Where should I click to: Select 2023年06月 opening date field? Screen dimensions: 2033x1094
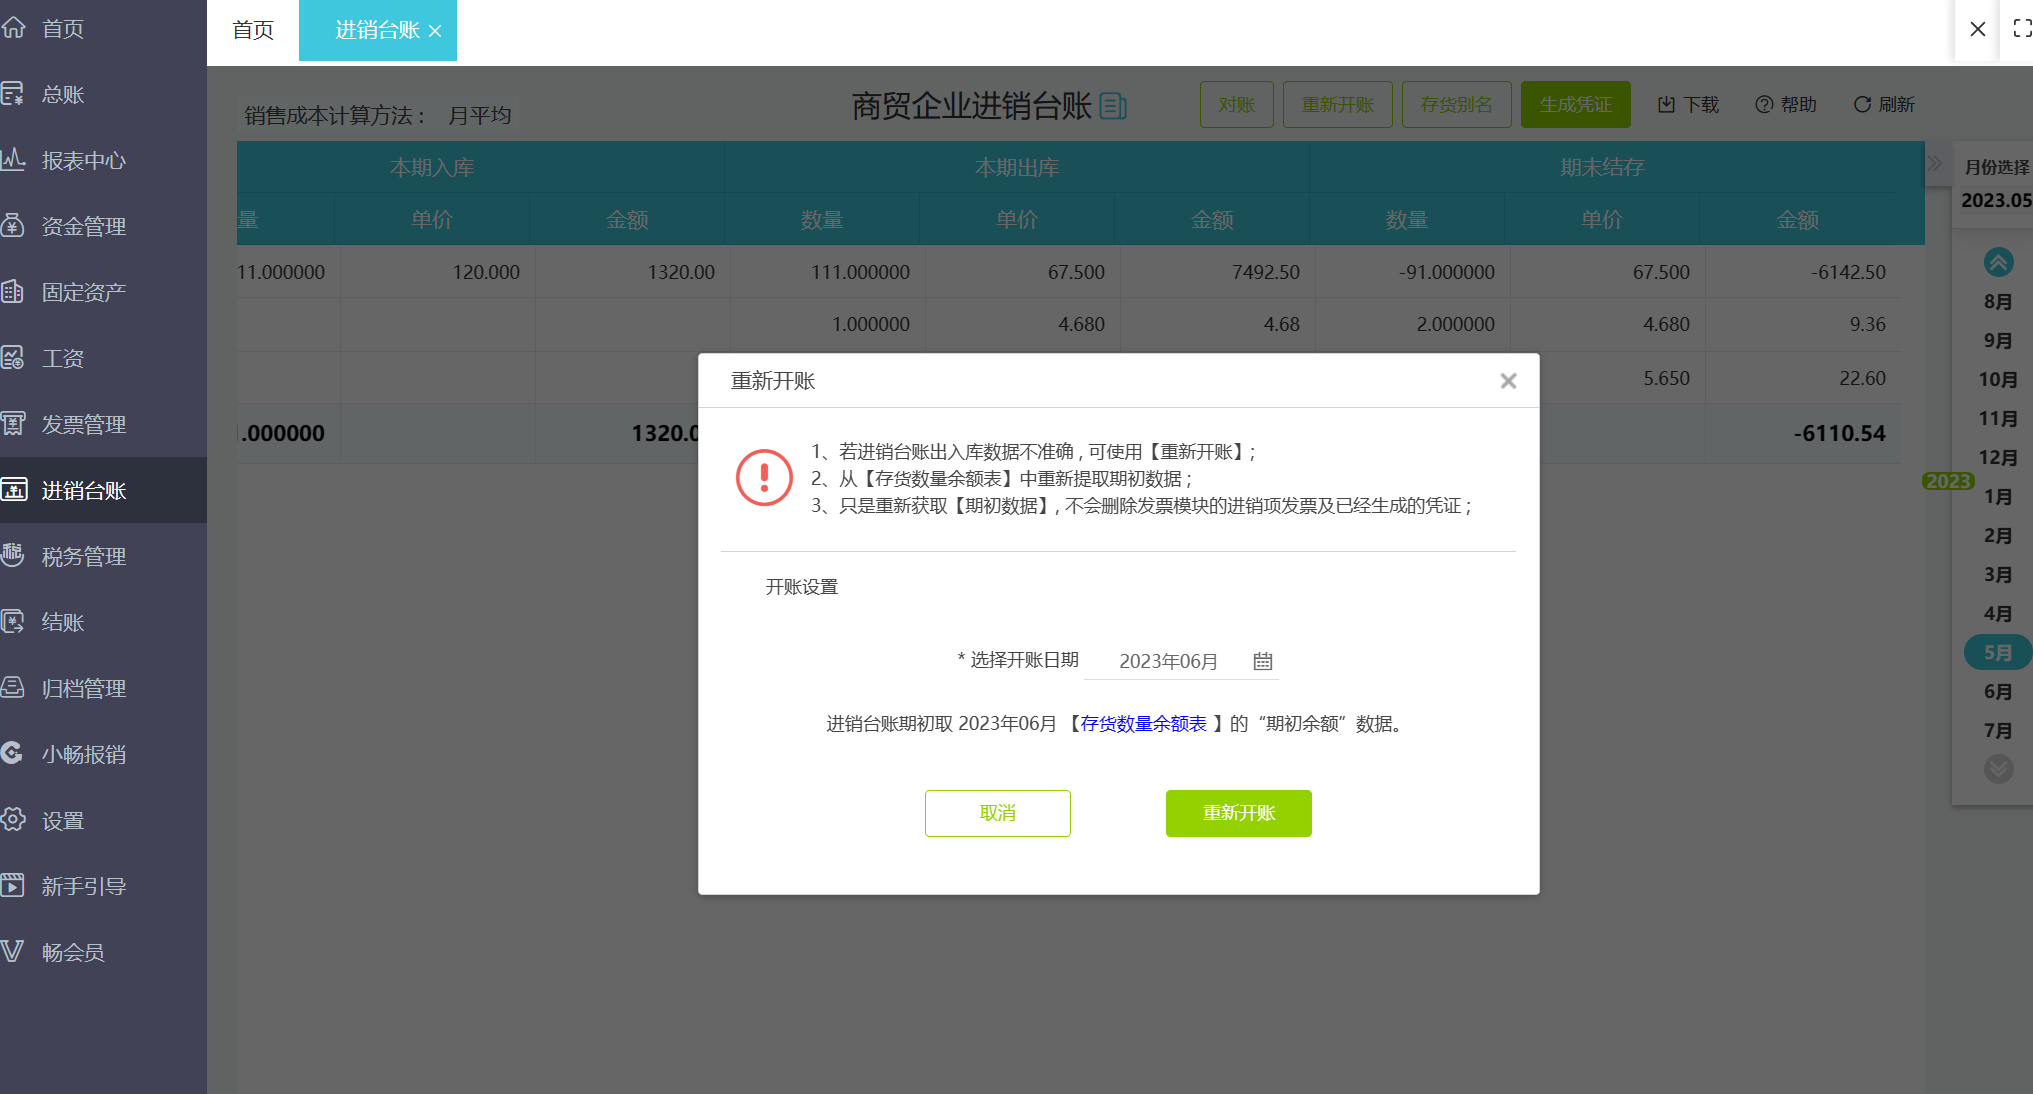click(1183, 660)
